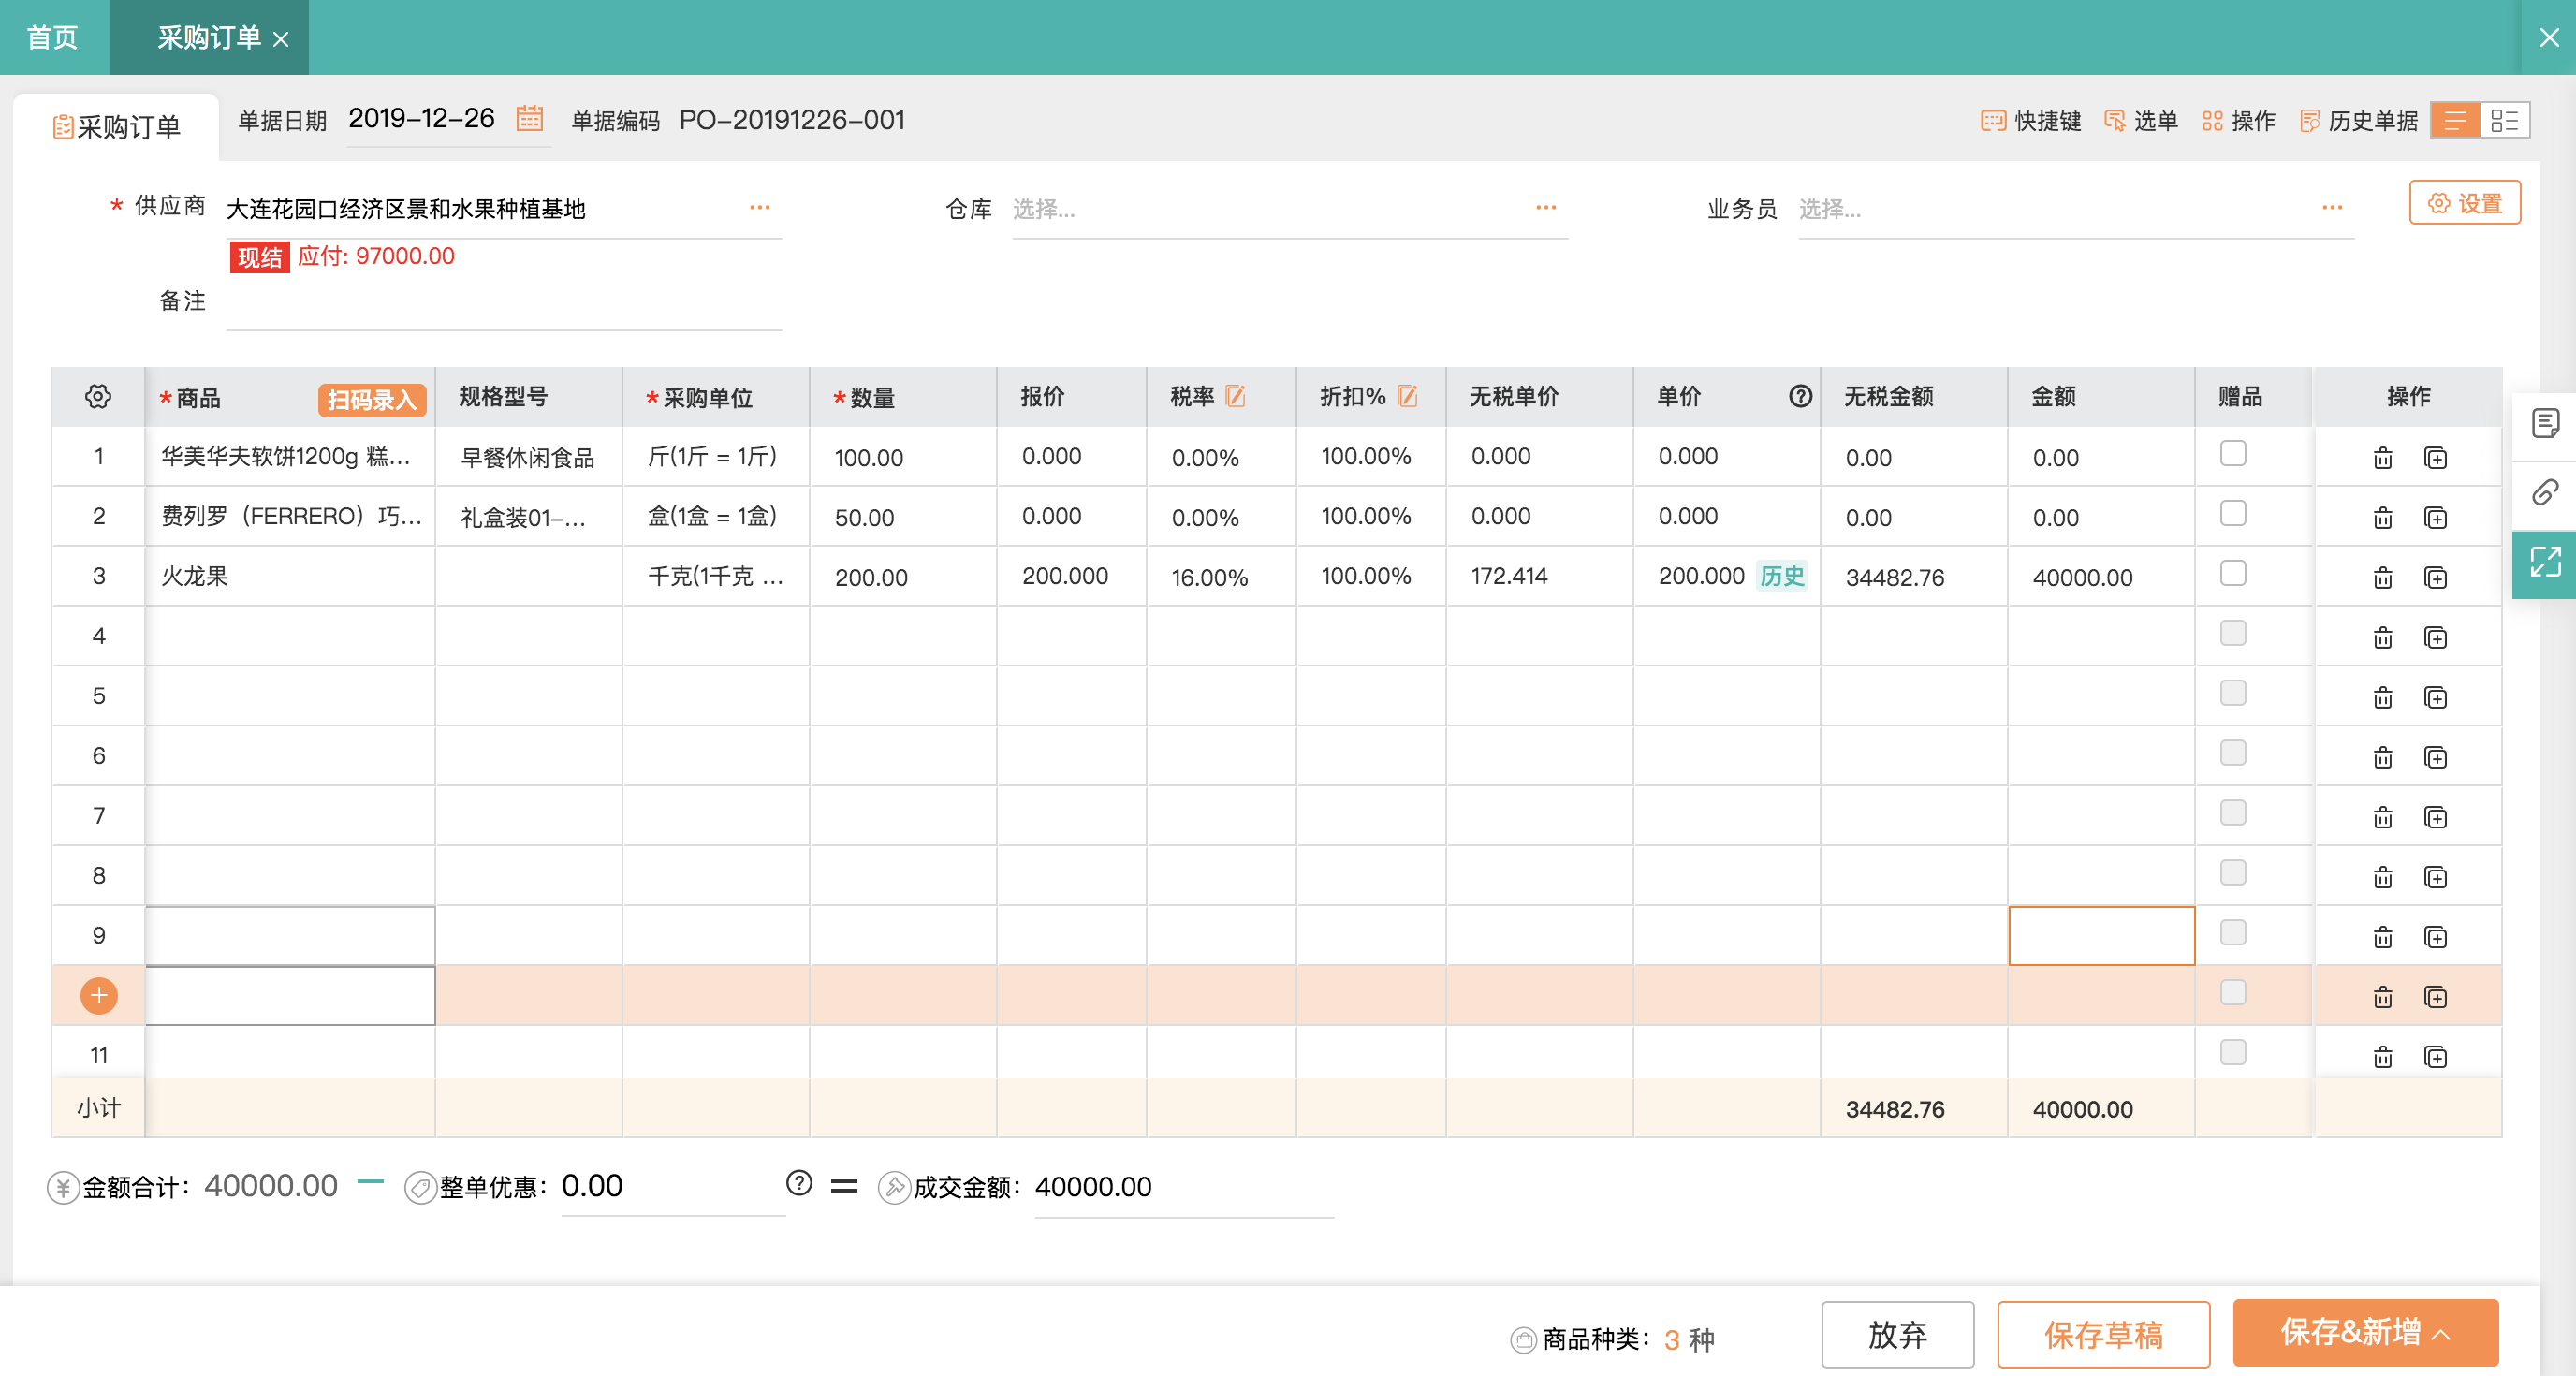This screenshot has width=2576, height=1376.
Task: Click 保存草稿 save draft button
Action: (x=2100, y=1332)
